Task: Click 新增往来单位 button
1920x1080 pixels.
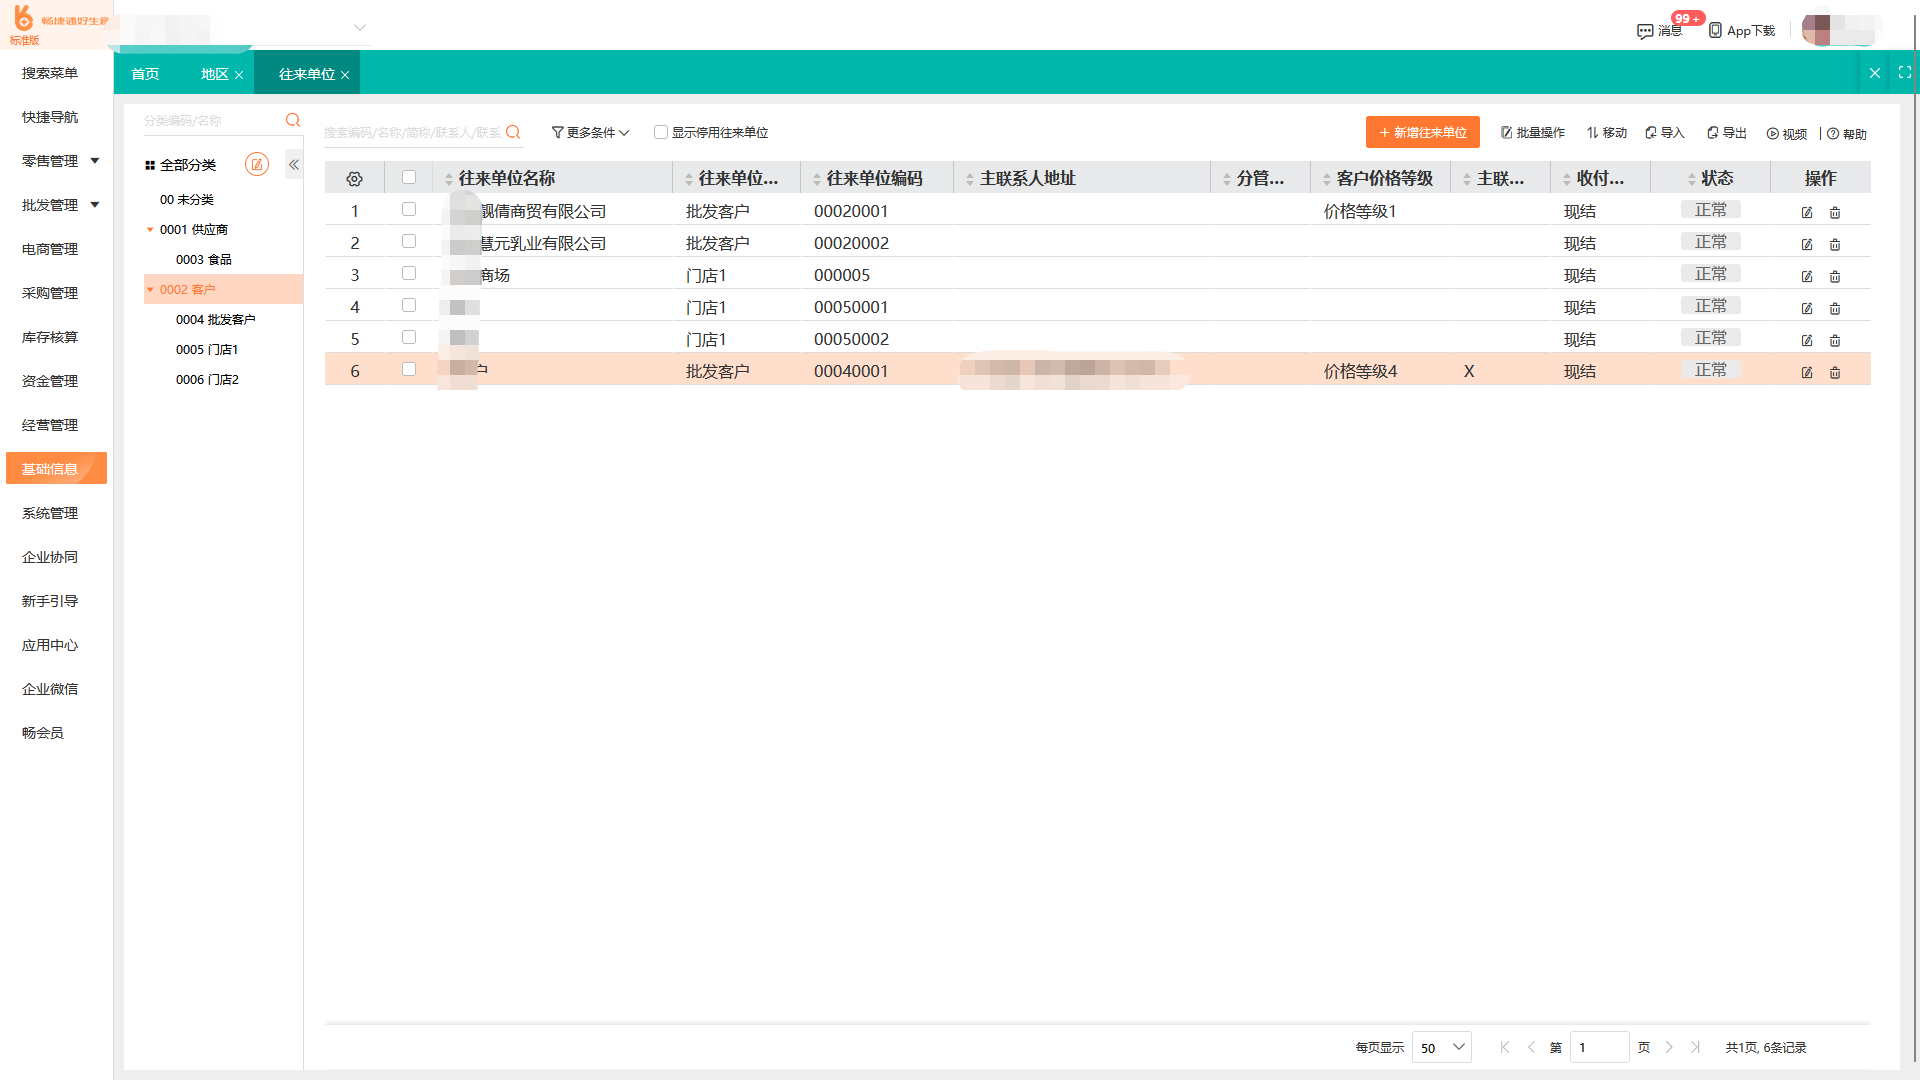Action: (1424, 131)
